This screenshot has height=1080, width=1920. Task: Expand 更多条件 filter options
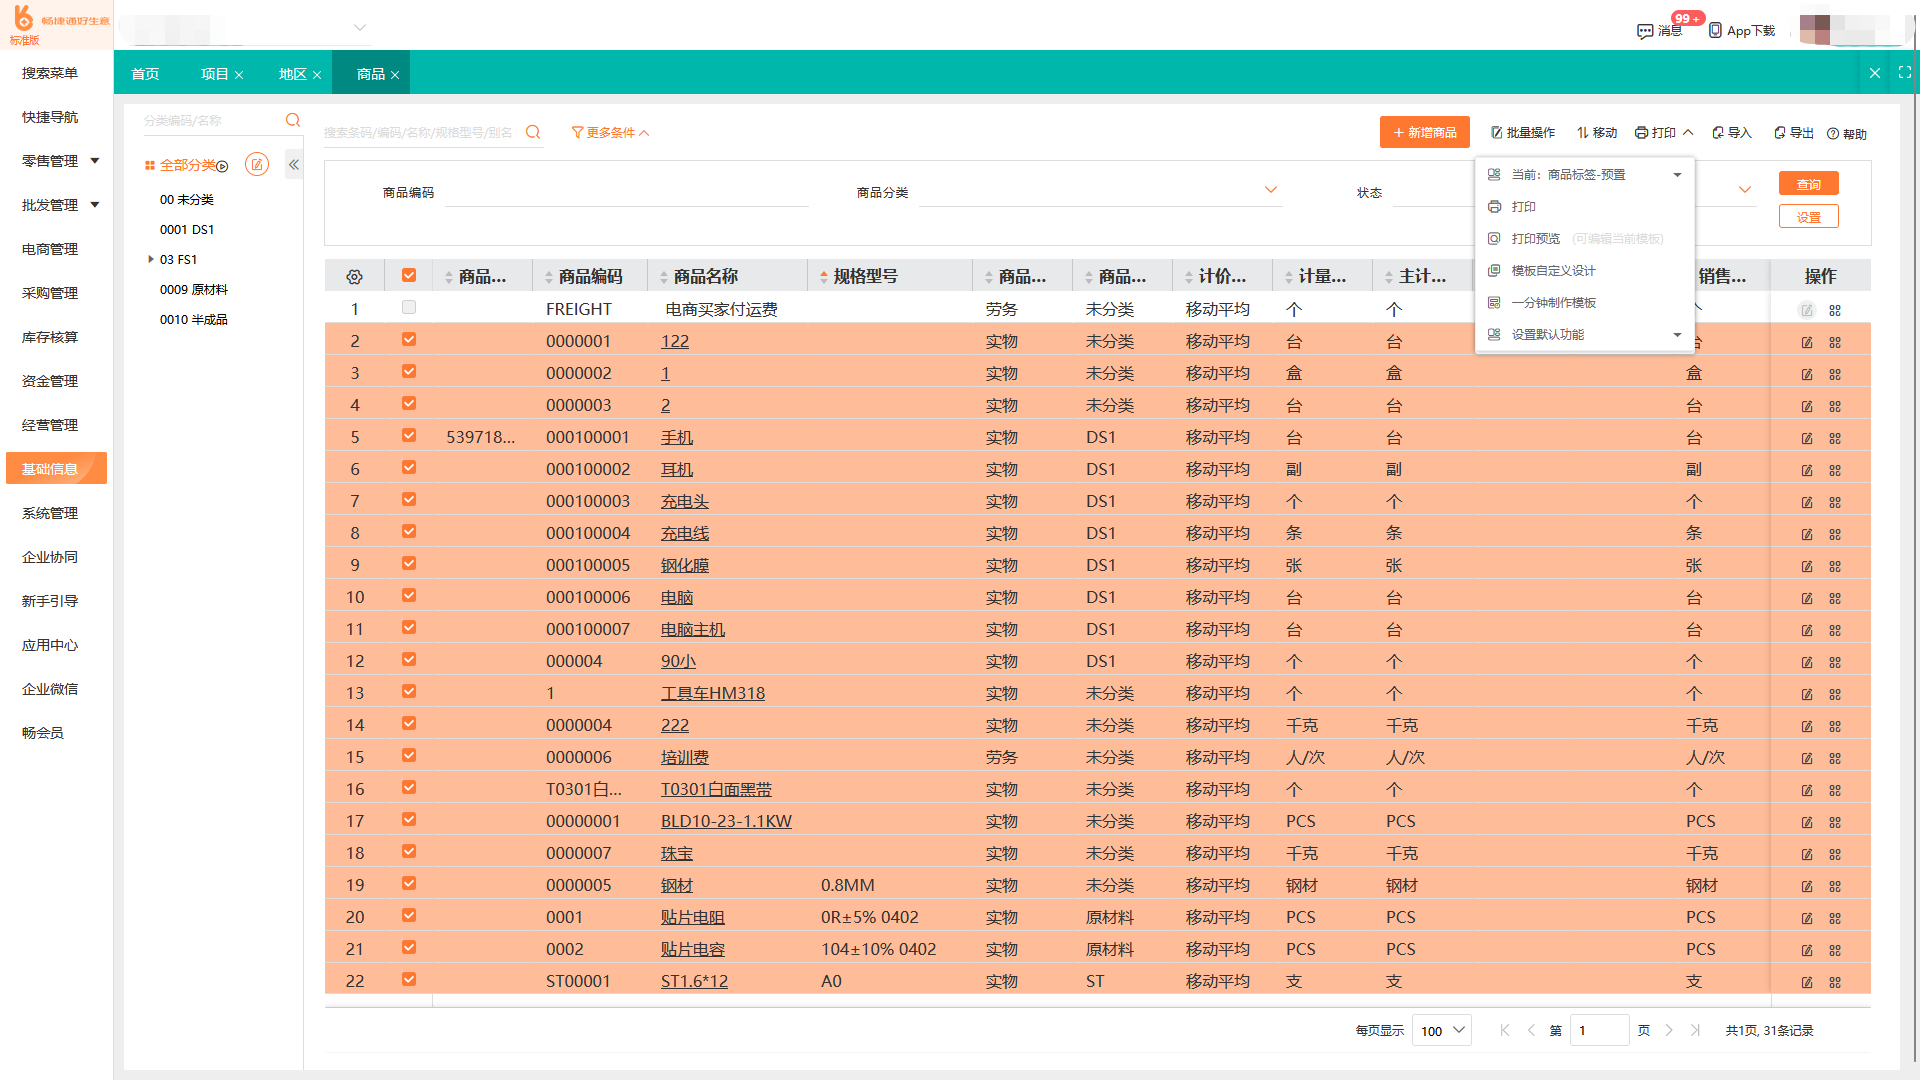point(609,131)
